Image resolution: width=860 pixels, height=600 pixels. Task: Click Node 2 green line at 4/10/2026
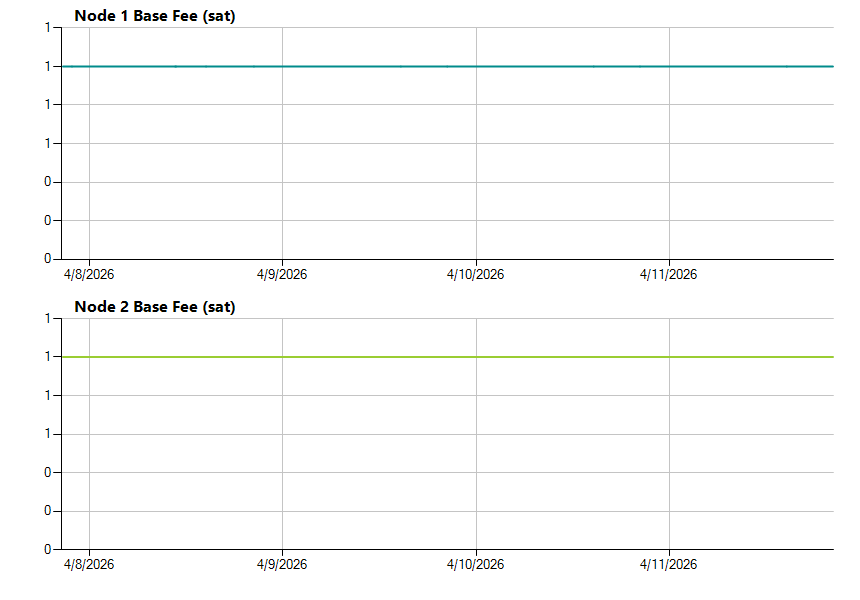[x=476, y=357]
